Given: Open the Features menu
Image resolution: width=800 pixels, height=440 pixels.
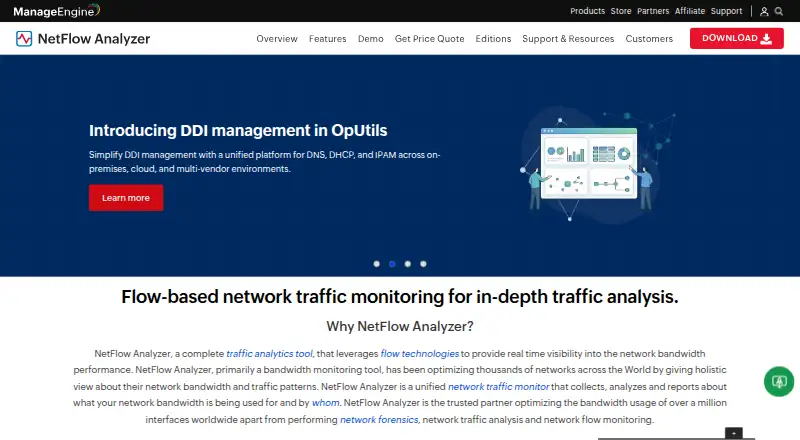Looking at the screenshot, I should click(x=328, y=39).
